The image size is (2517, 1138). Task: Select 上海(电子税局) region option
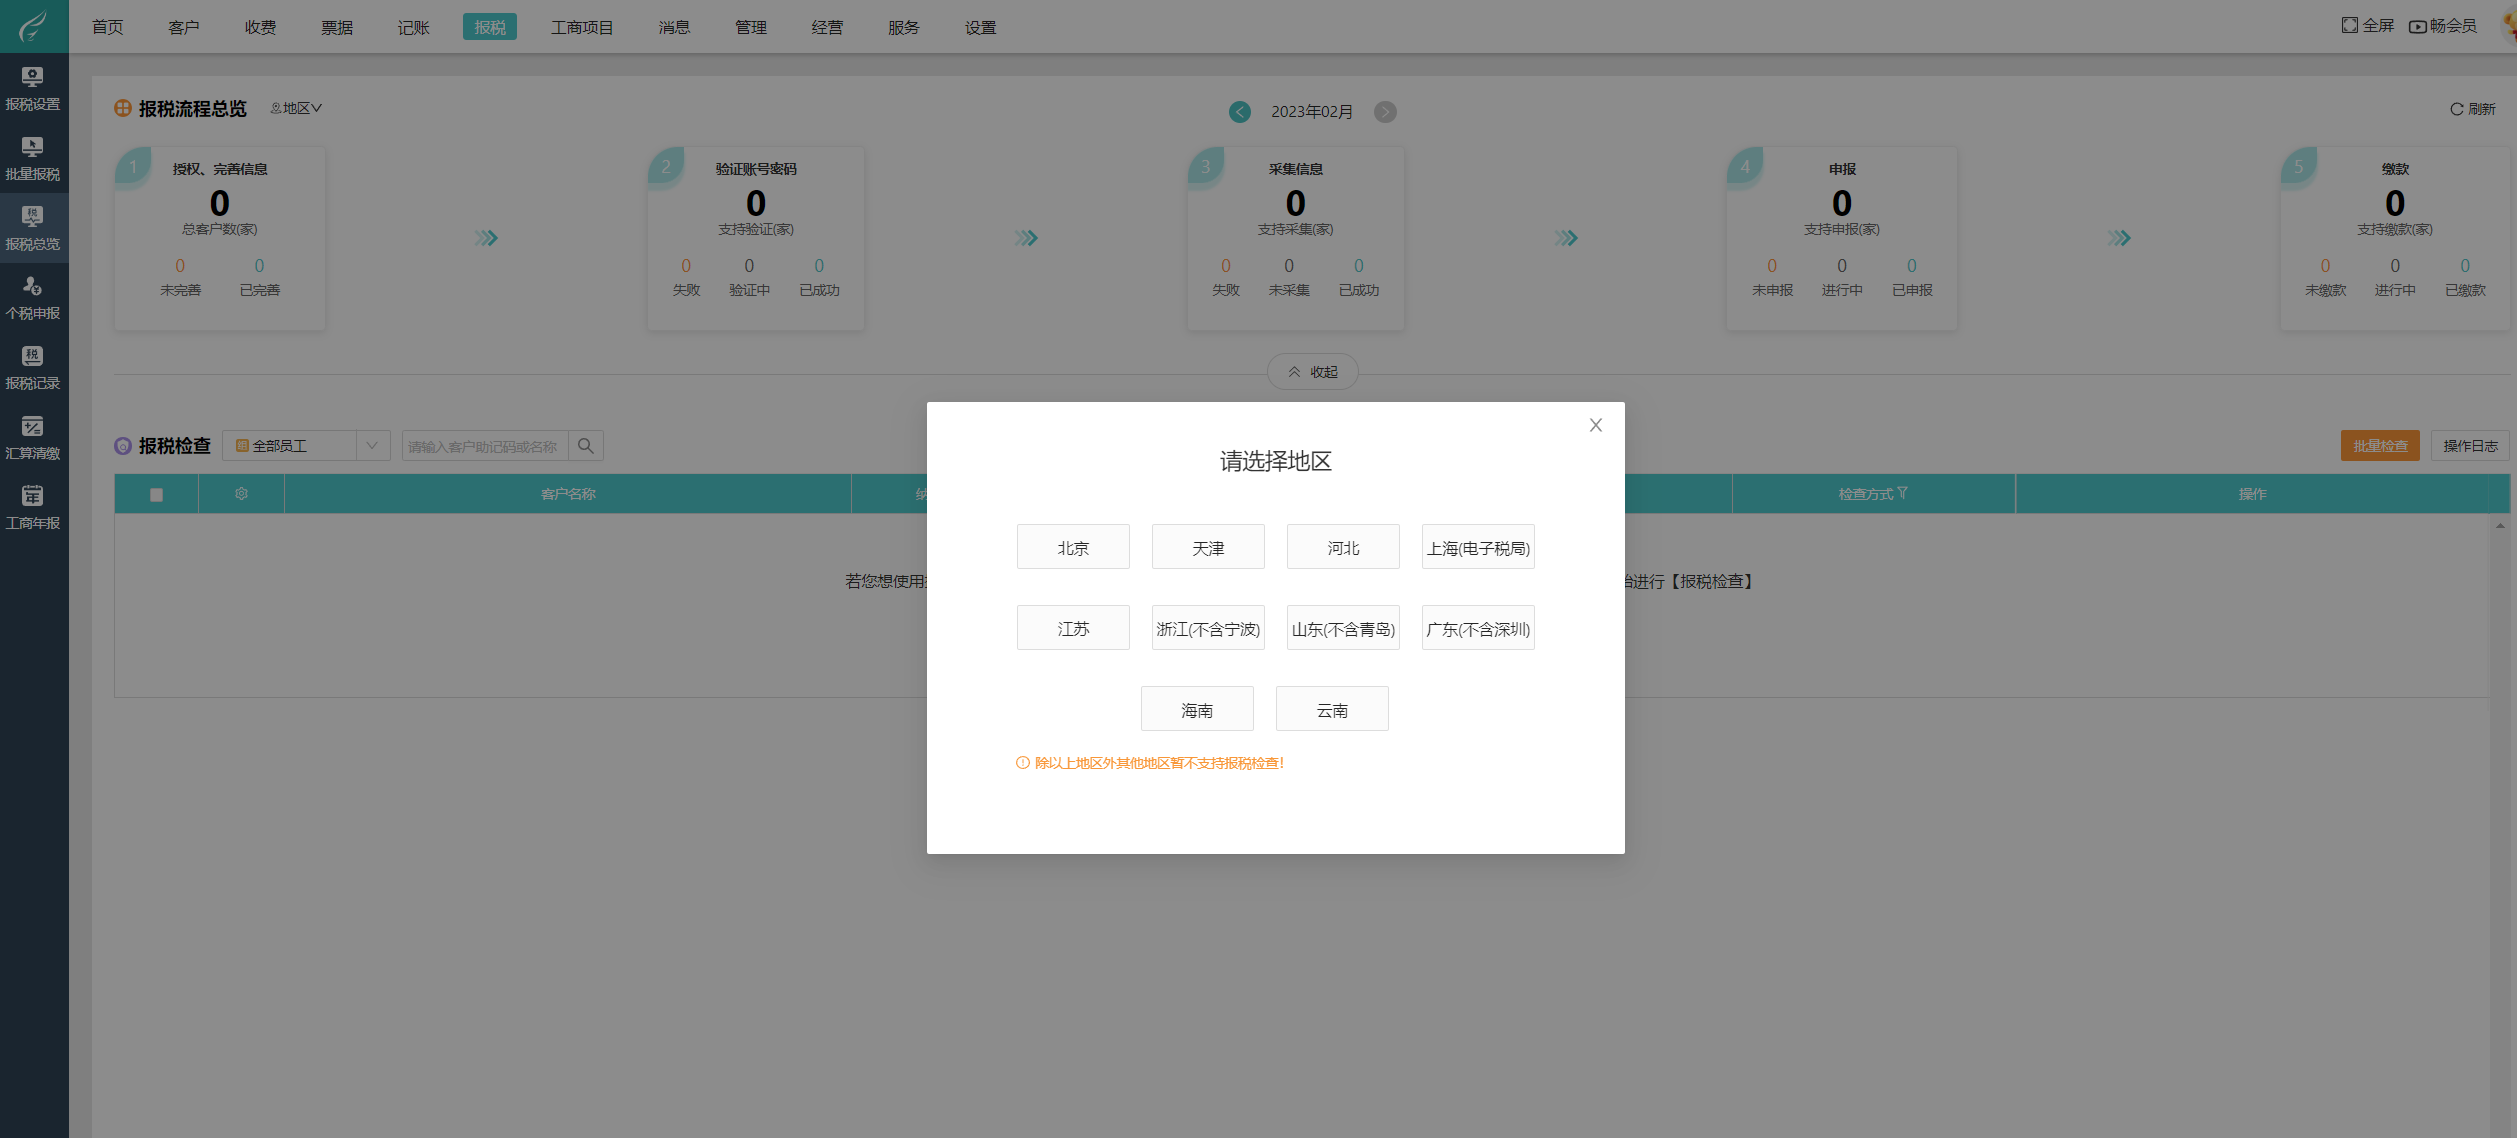point(1477,547)
